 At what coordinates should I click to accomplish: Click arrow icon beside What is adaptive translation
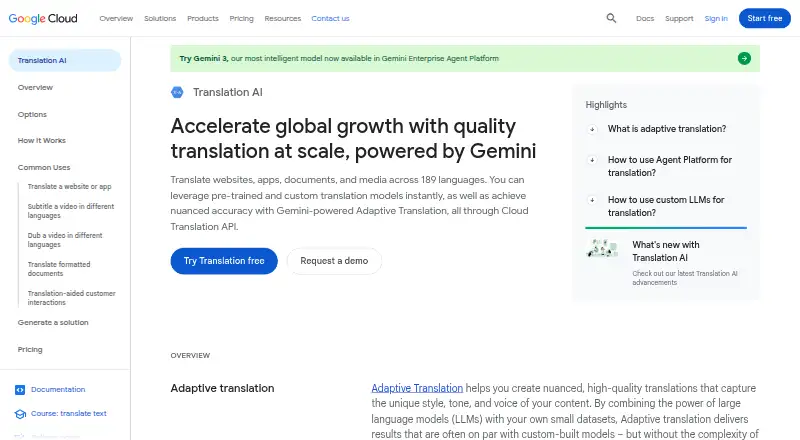tap(592, 129)
